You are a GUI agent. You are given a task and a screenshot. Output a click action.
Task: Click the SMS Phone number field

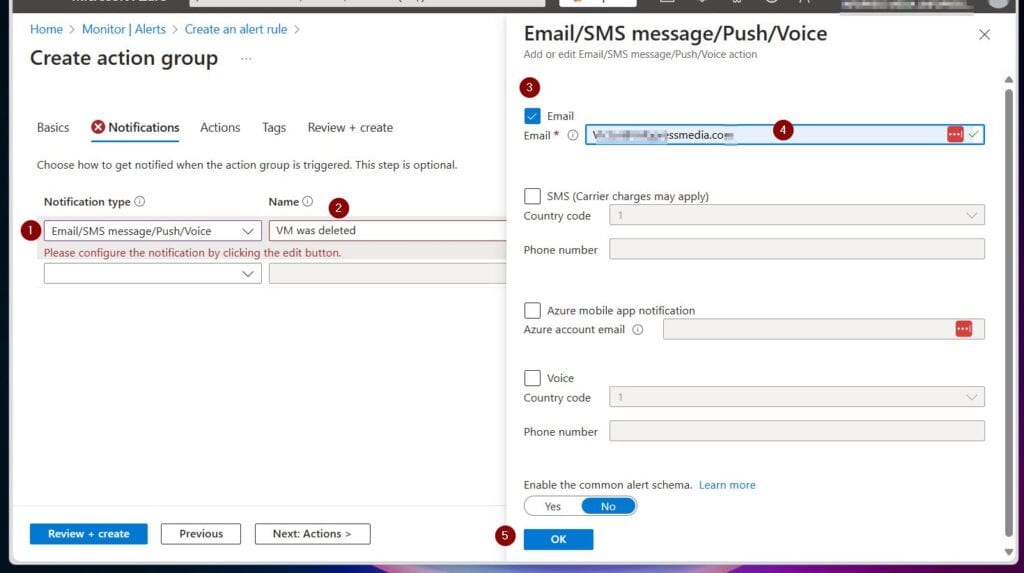(x=797, y=249)
